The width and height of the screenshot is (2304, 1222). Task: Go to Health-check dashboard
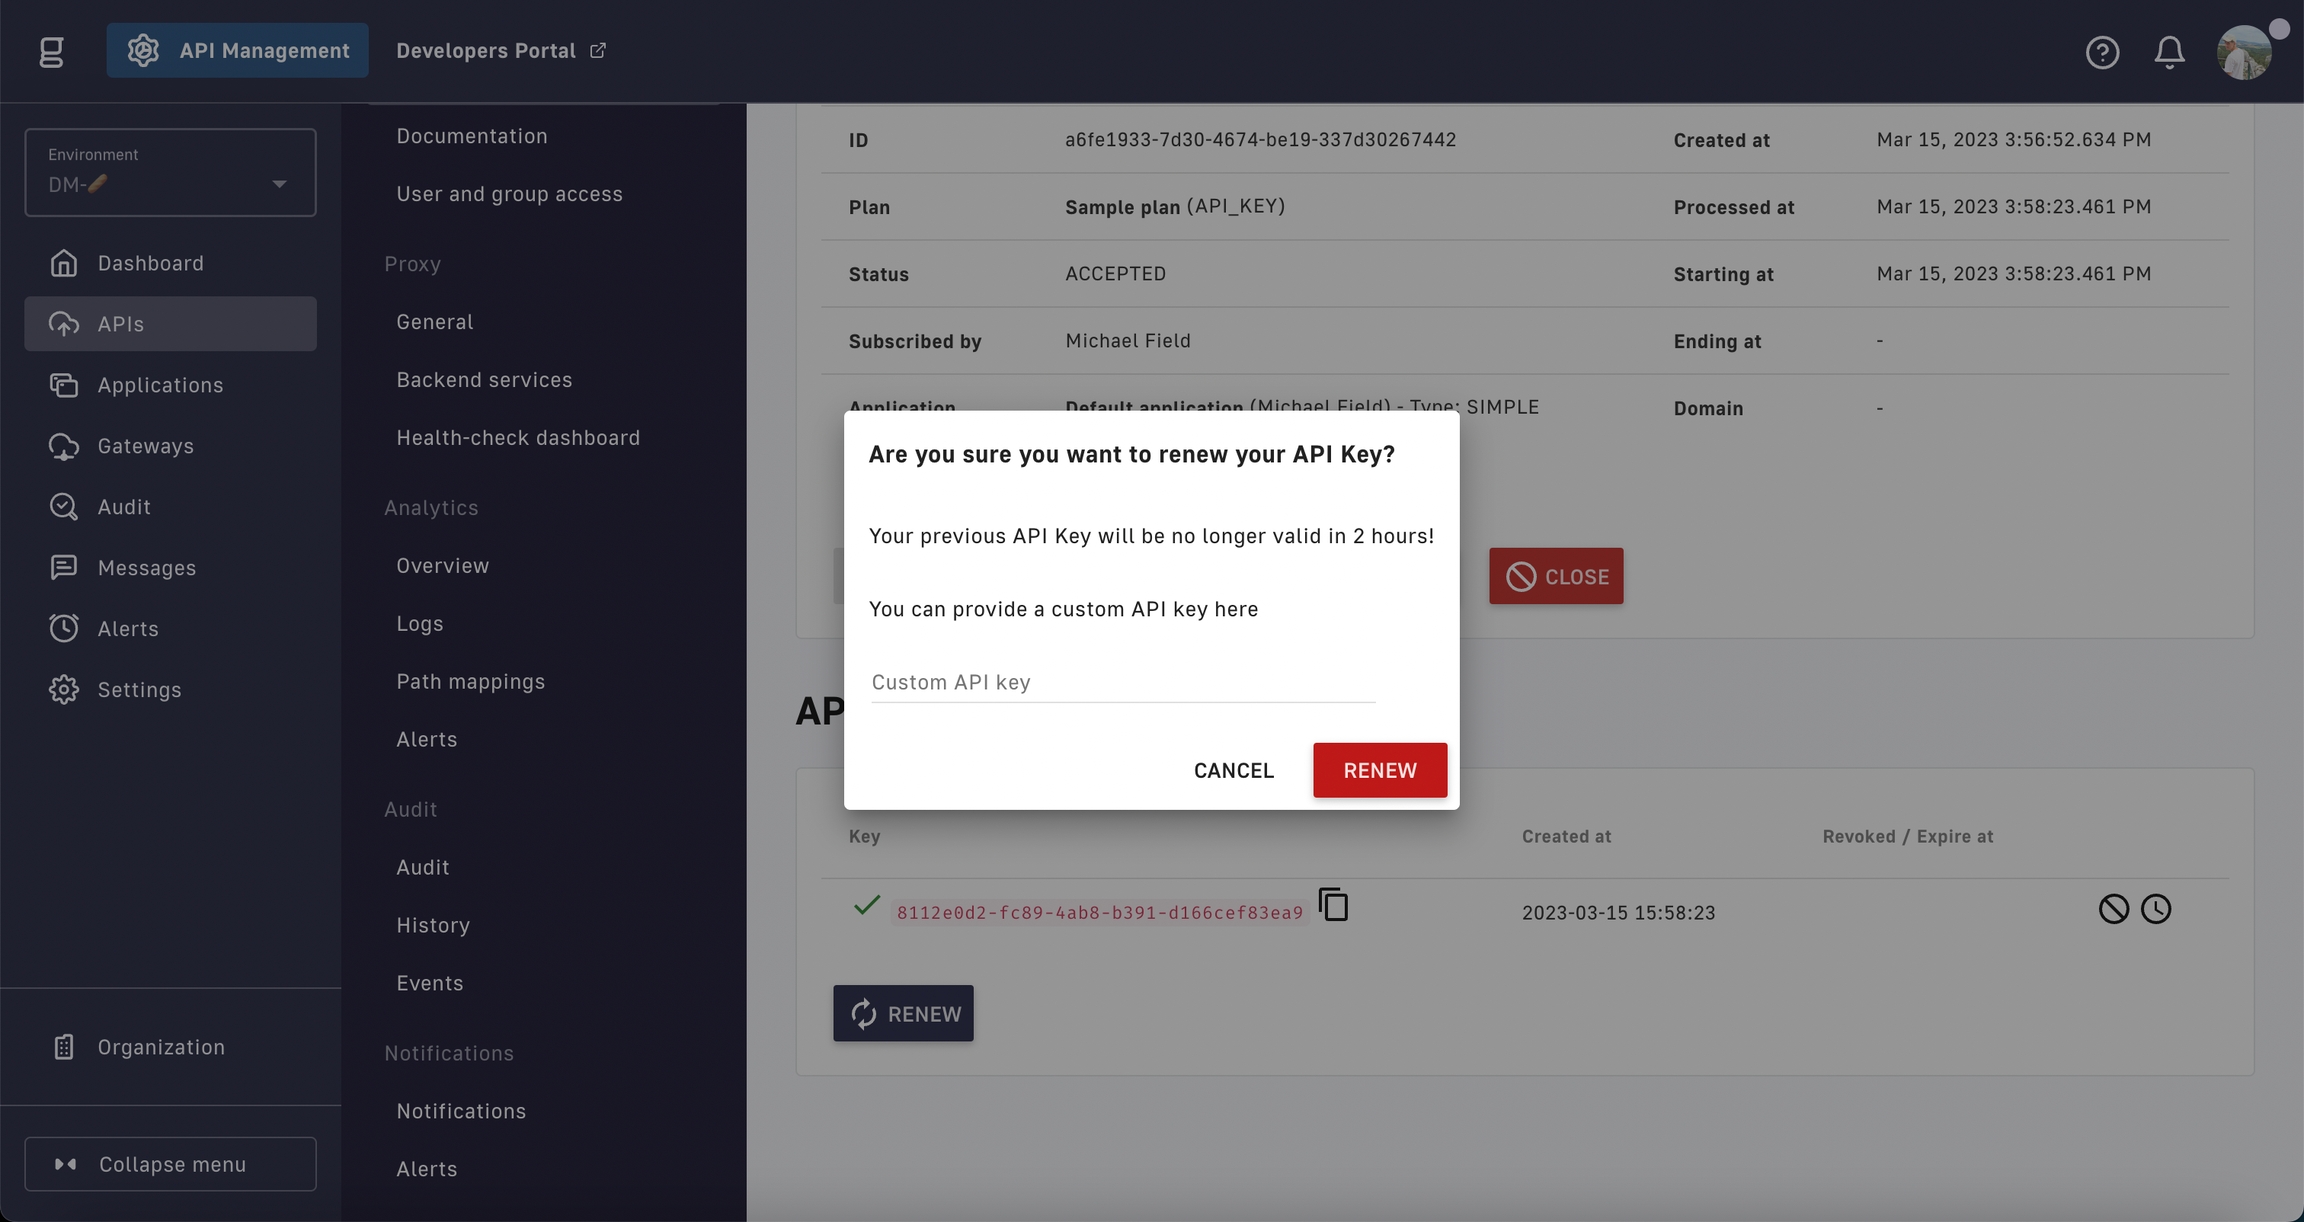tap(518, 438)
